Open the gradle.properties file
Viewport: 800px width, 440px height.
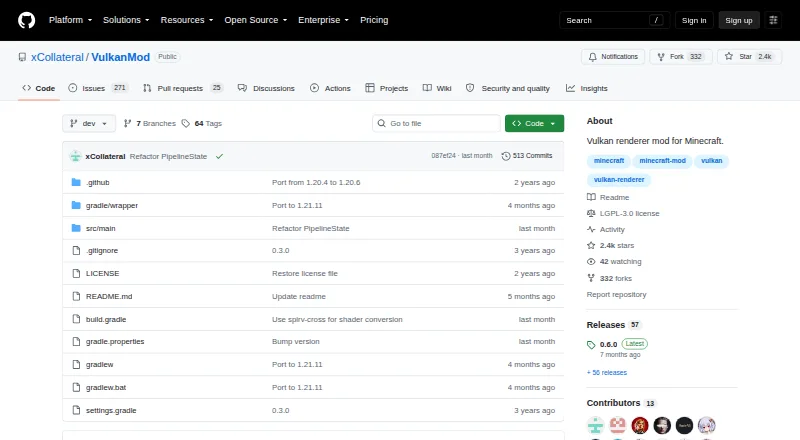click(x=115, y=341)
